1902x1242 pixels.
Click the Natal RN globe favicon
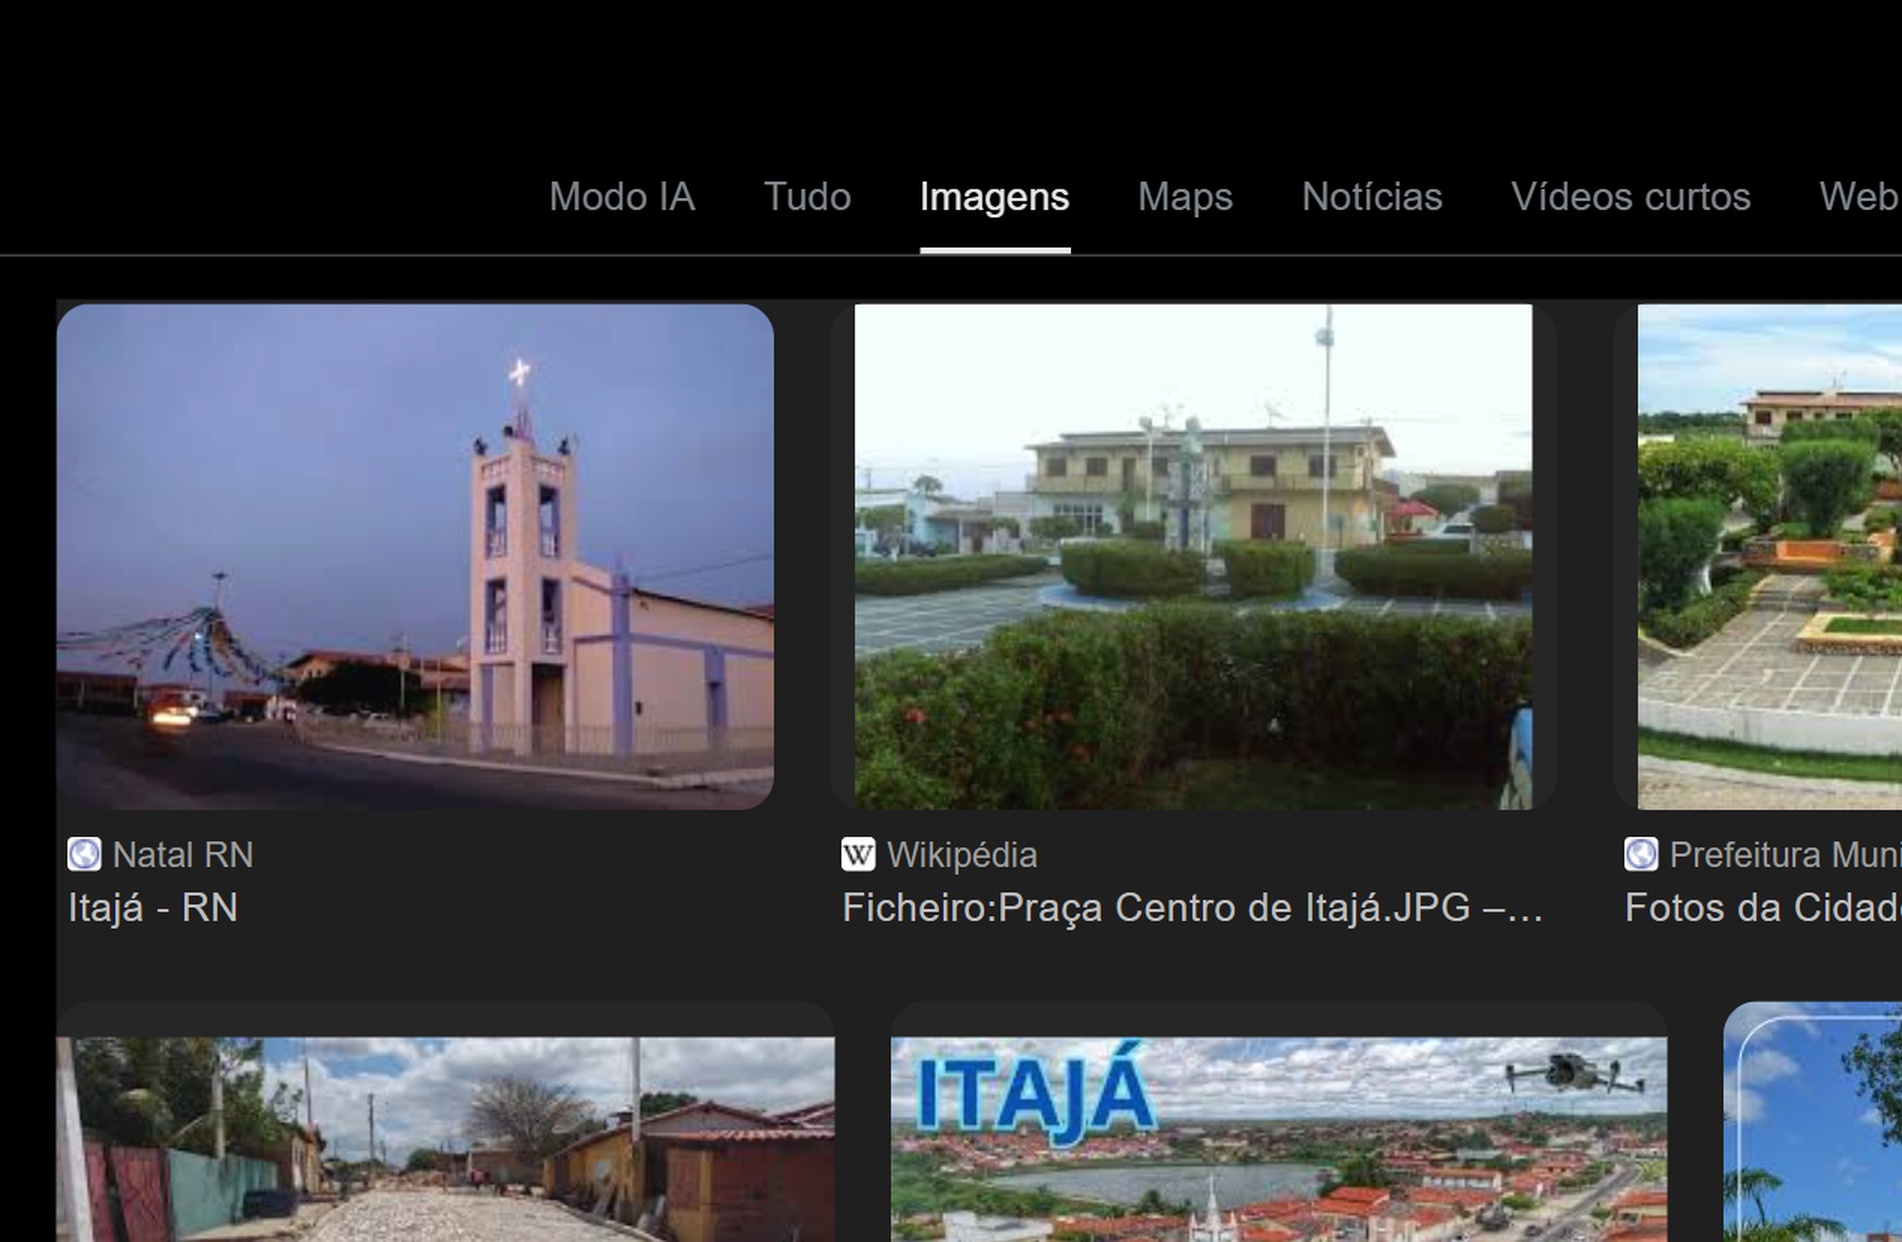coord(84,855)
